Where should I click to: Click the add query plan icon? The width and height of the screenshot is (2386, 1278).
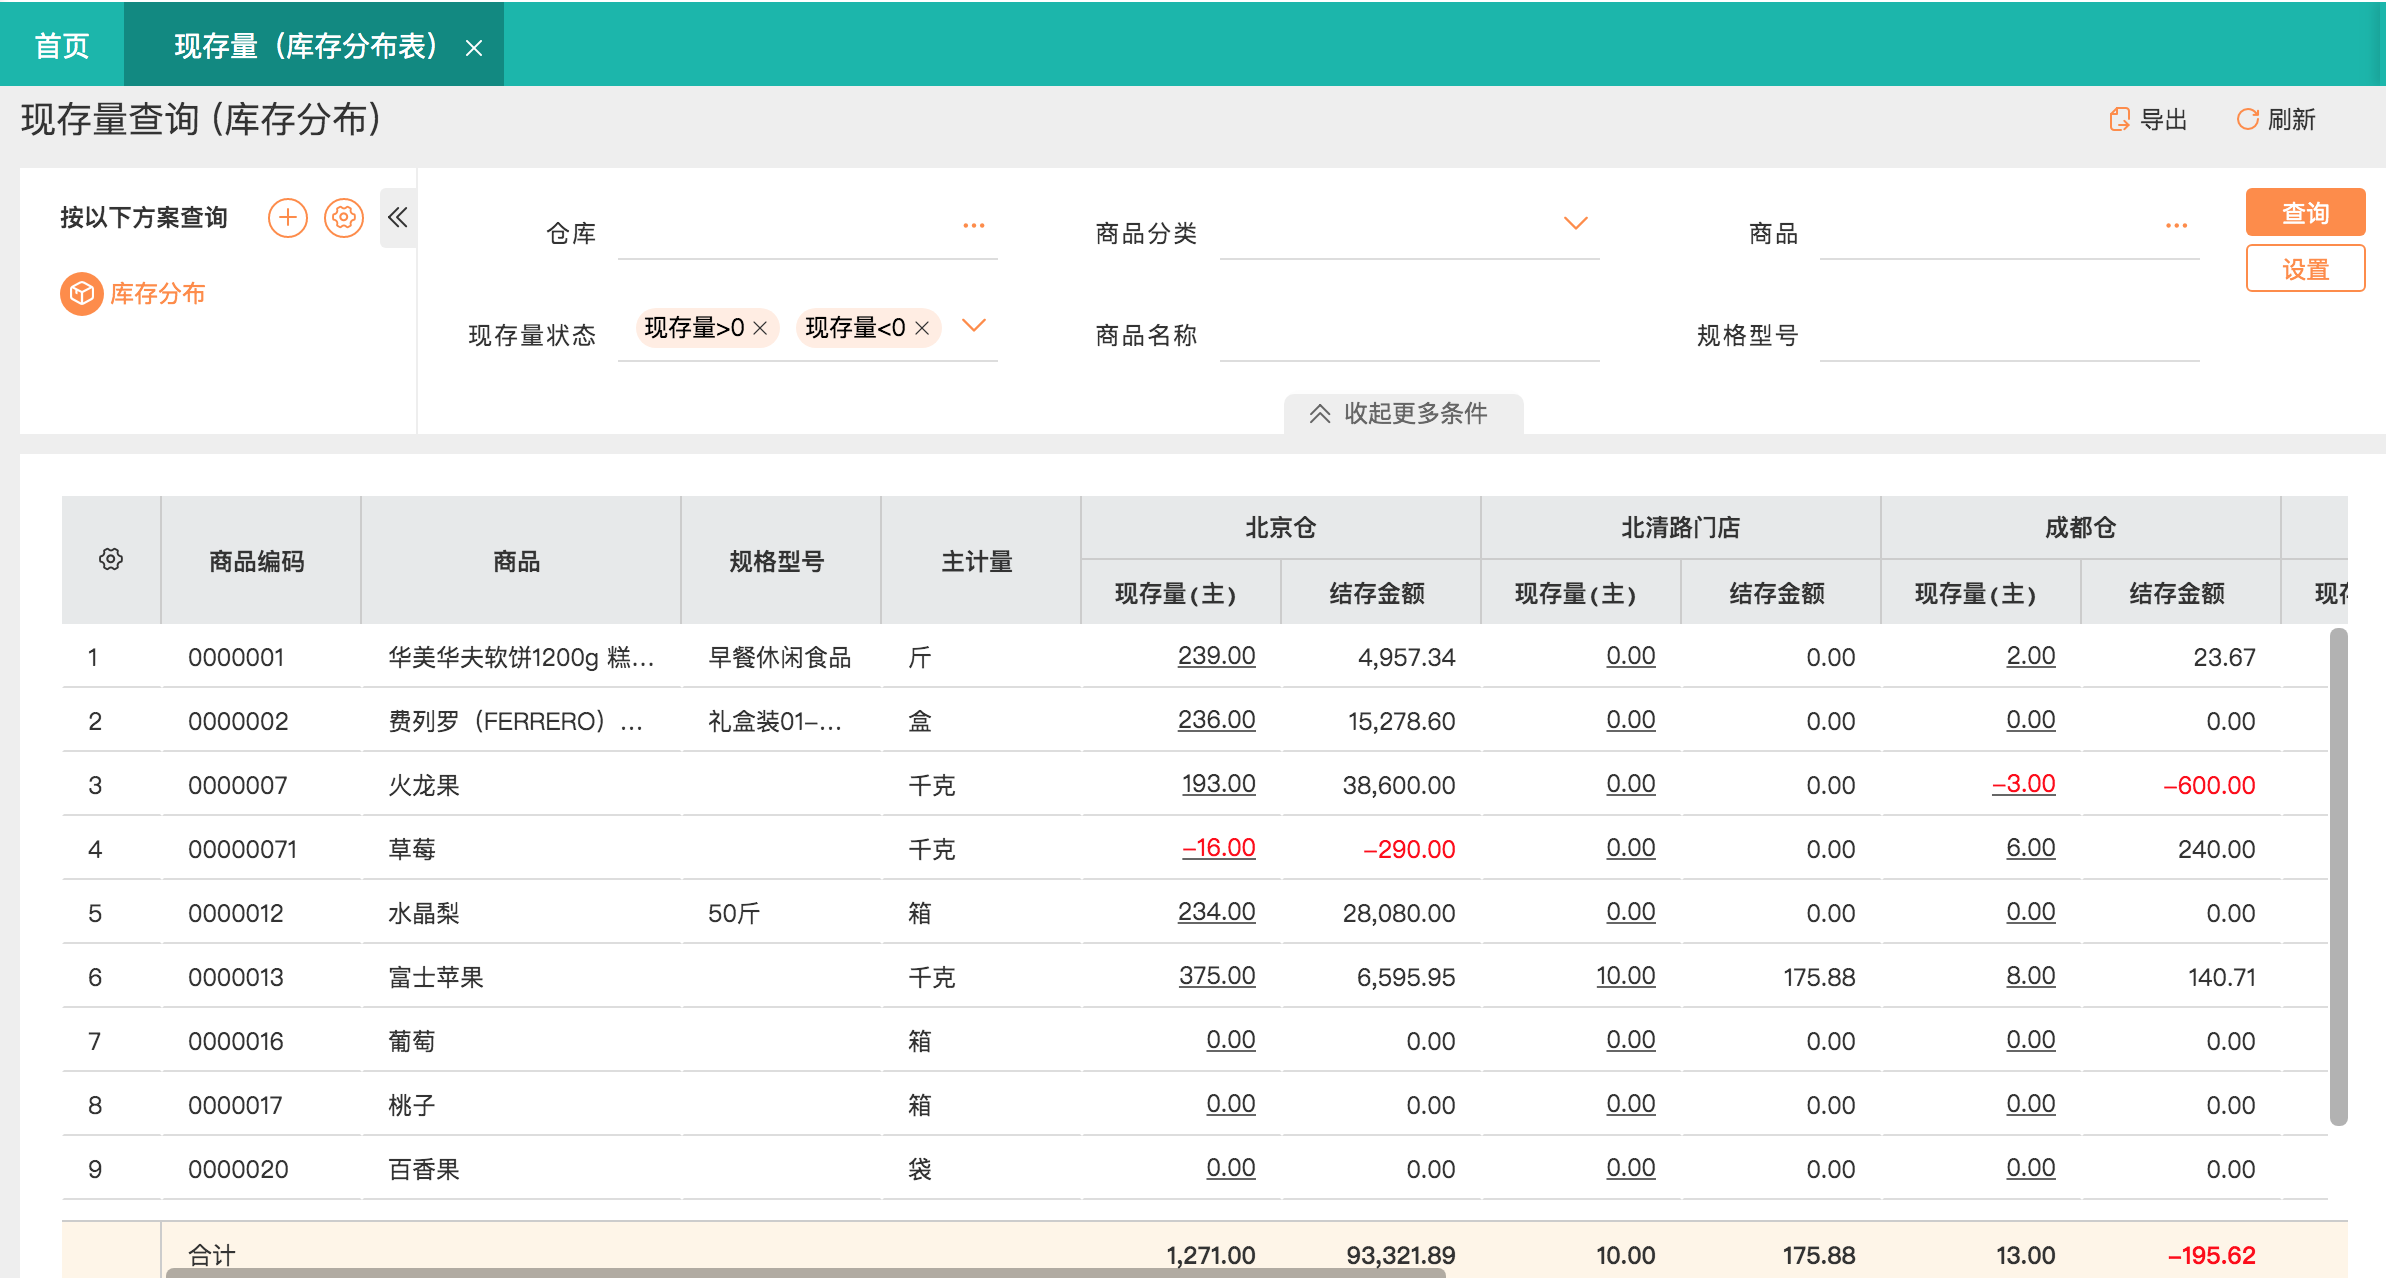click(x=289, y=218)
